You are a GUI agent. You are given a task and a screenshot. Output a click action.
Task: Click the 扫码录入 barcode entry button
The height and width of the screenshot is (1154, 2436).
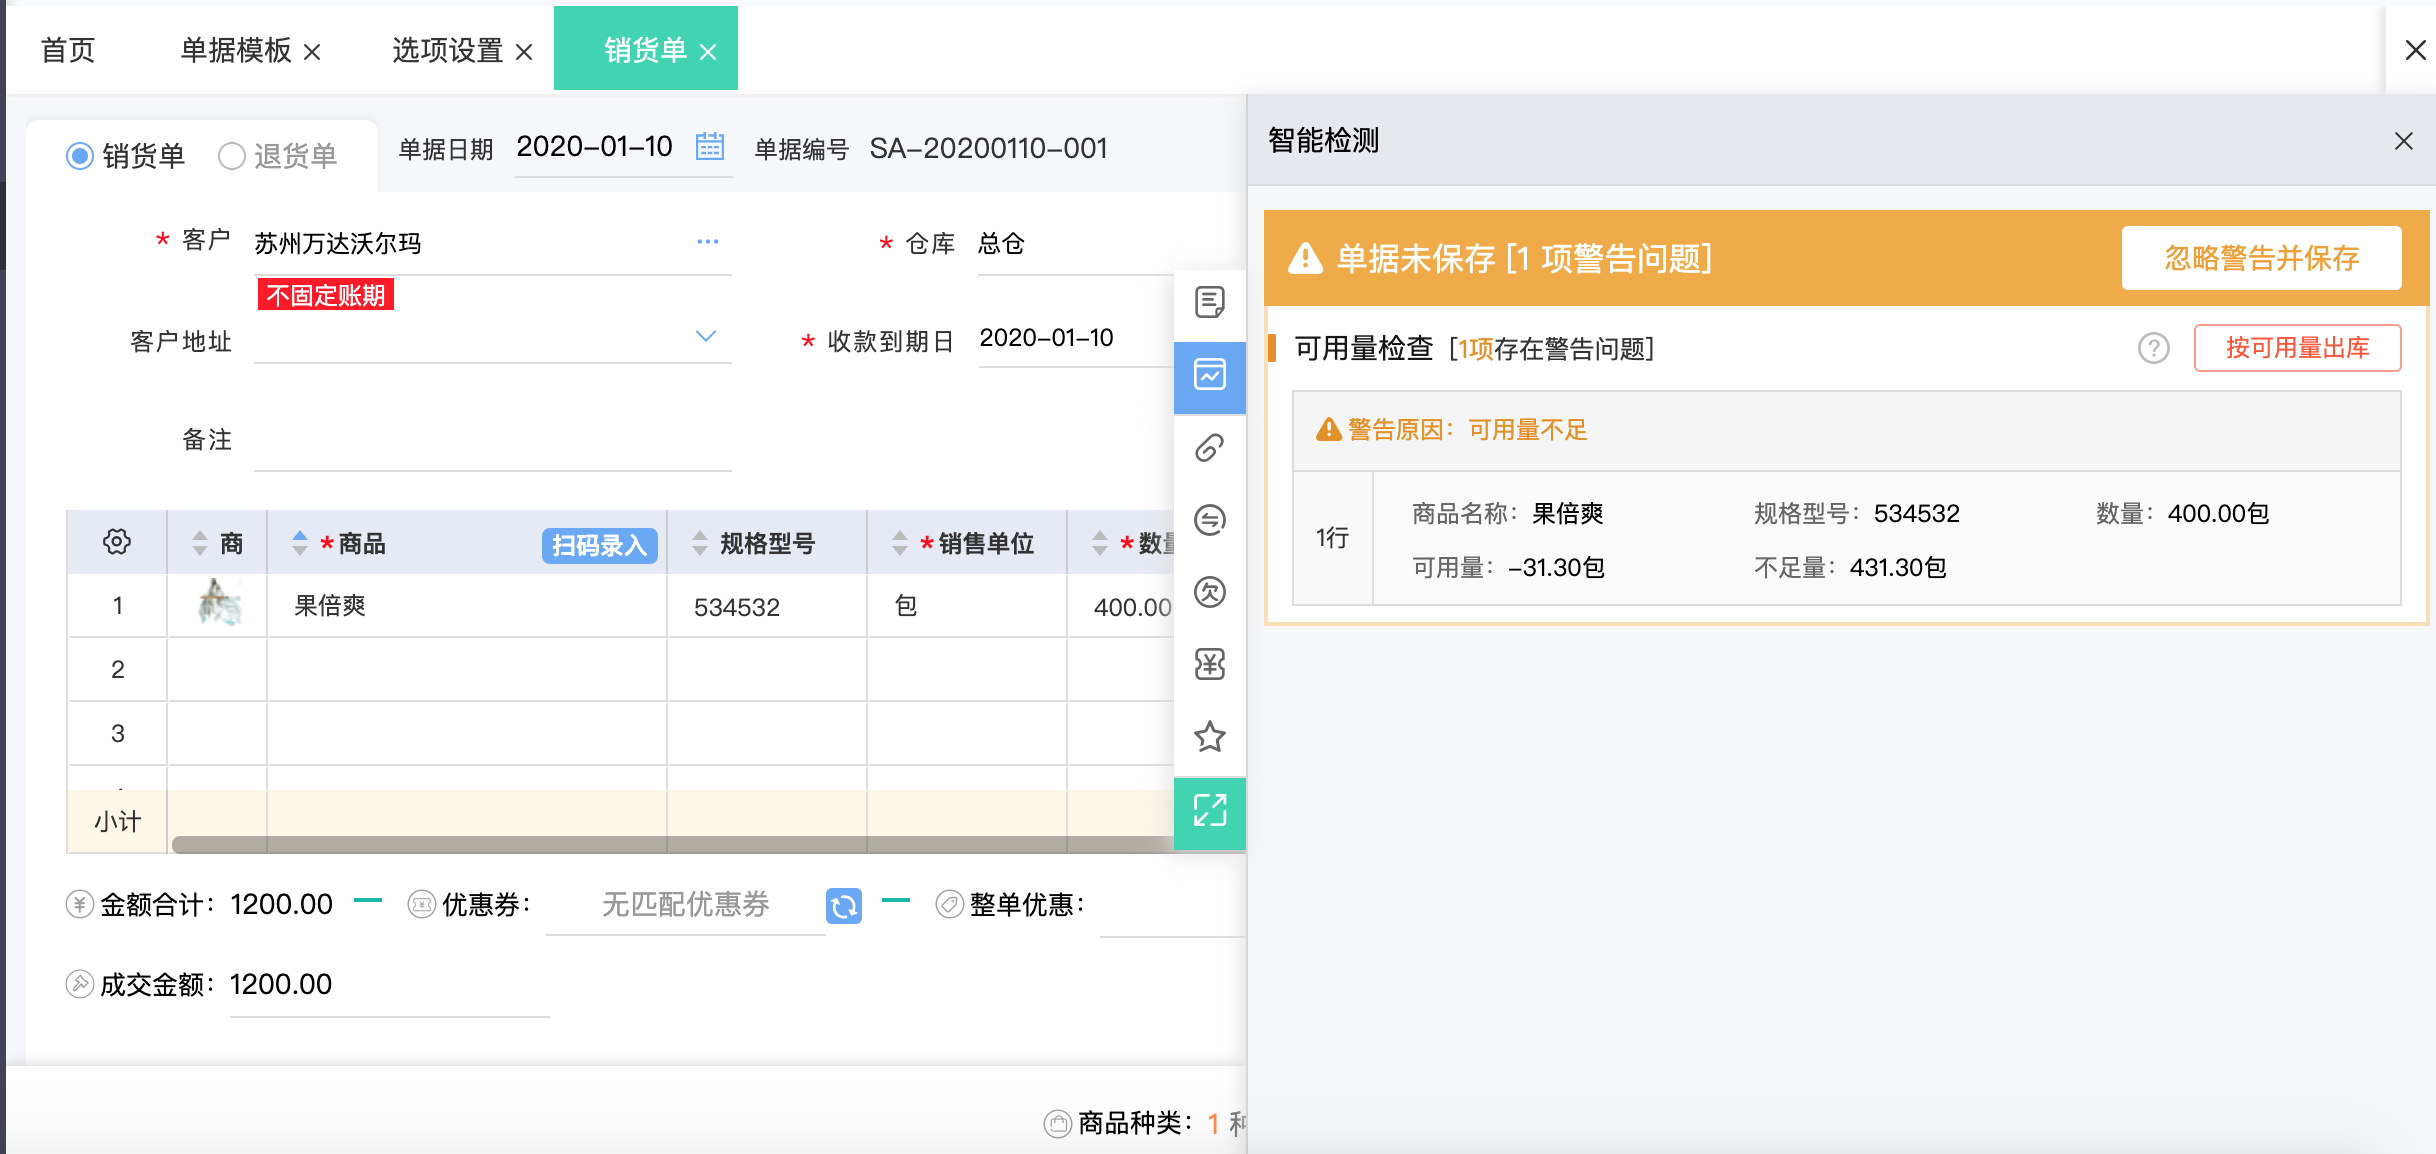click(597, 544)
